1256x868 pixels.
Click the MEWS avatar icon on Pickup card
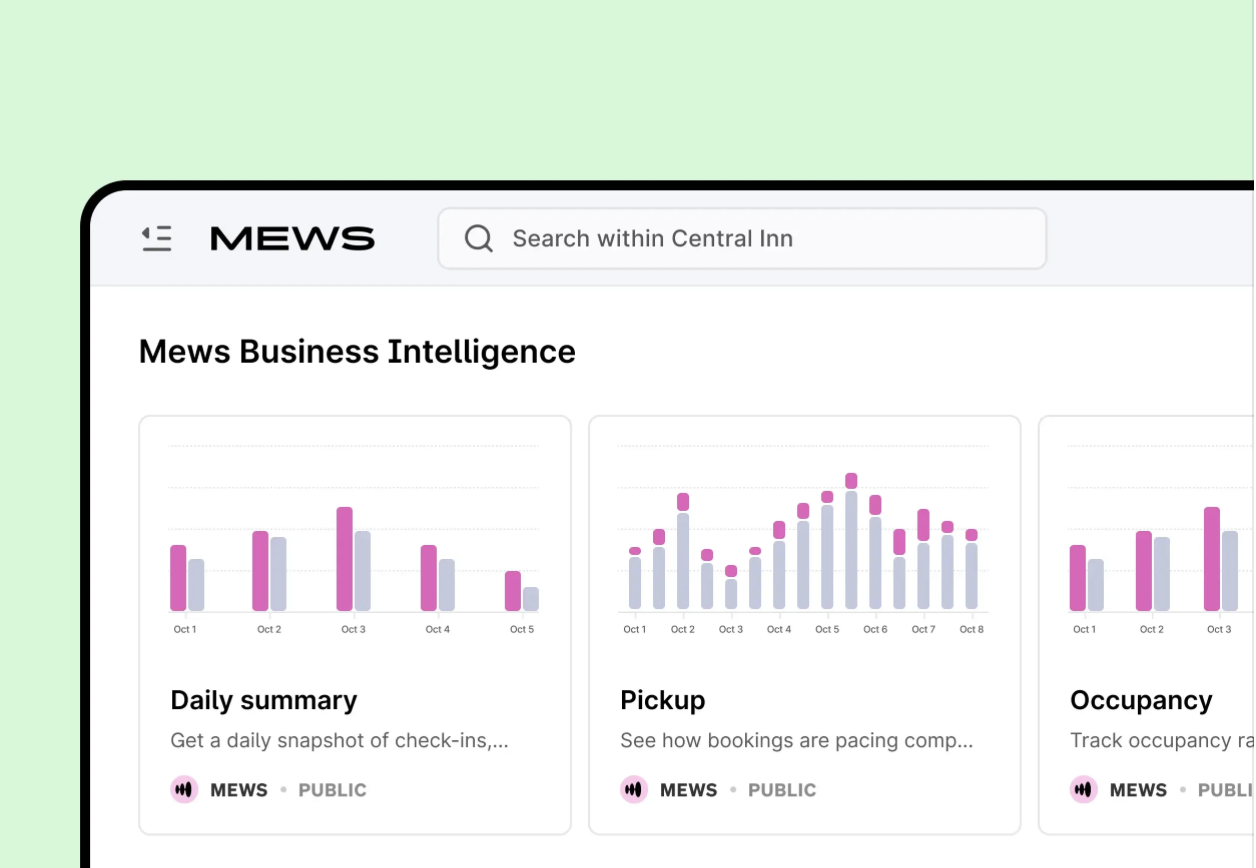634,790
